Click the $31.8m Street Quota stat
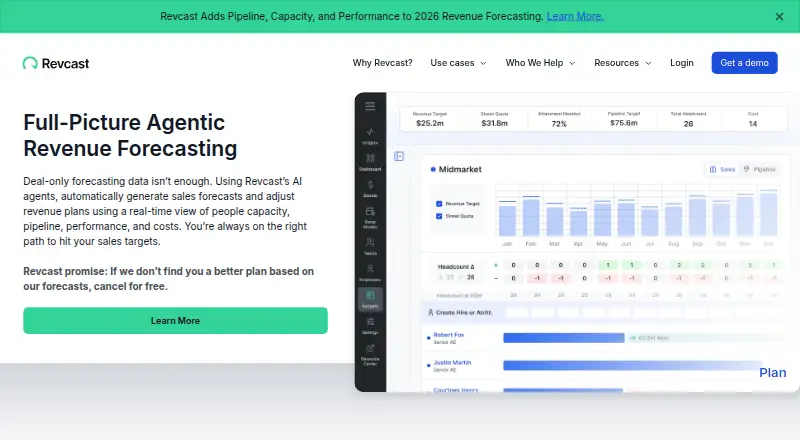Screen dimensions: 800x440 pos(494,119)
